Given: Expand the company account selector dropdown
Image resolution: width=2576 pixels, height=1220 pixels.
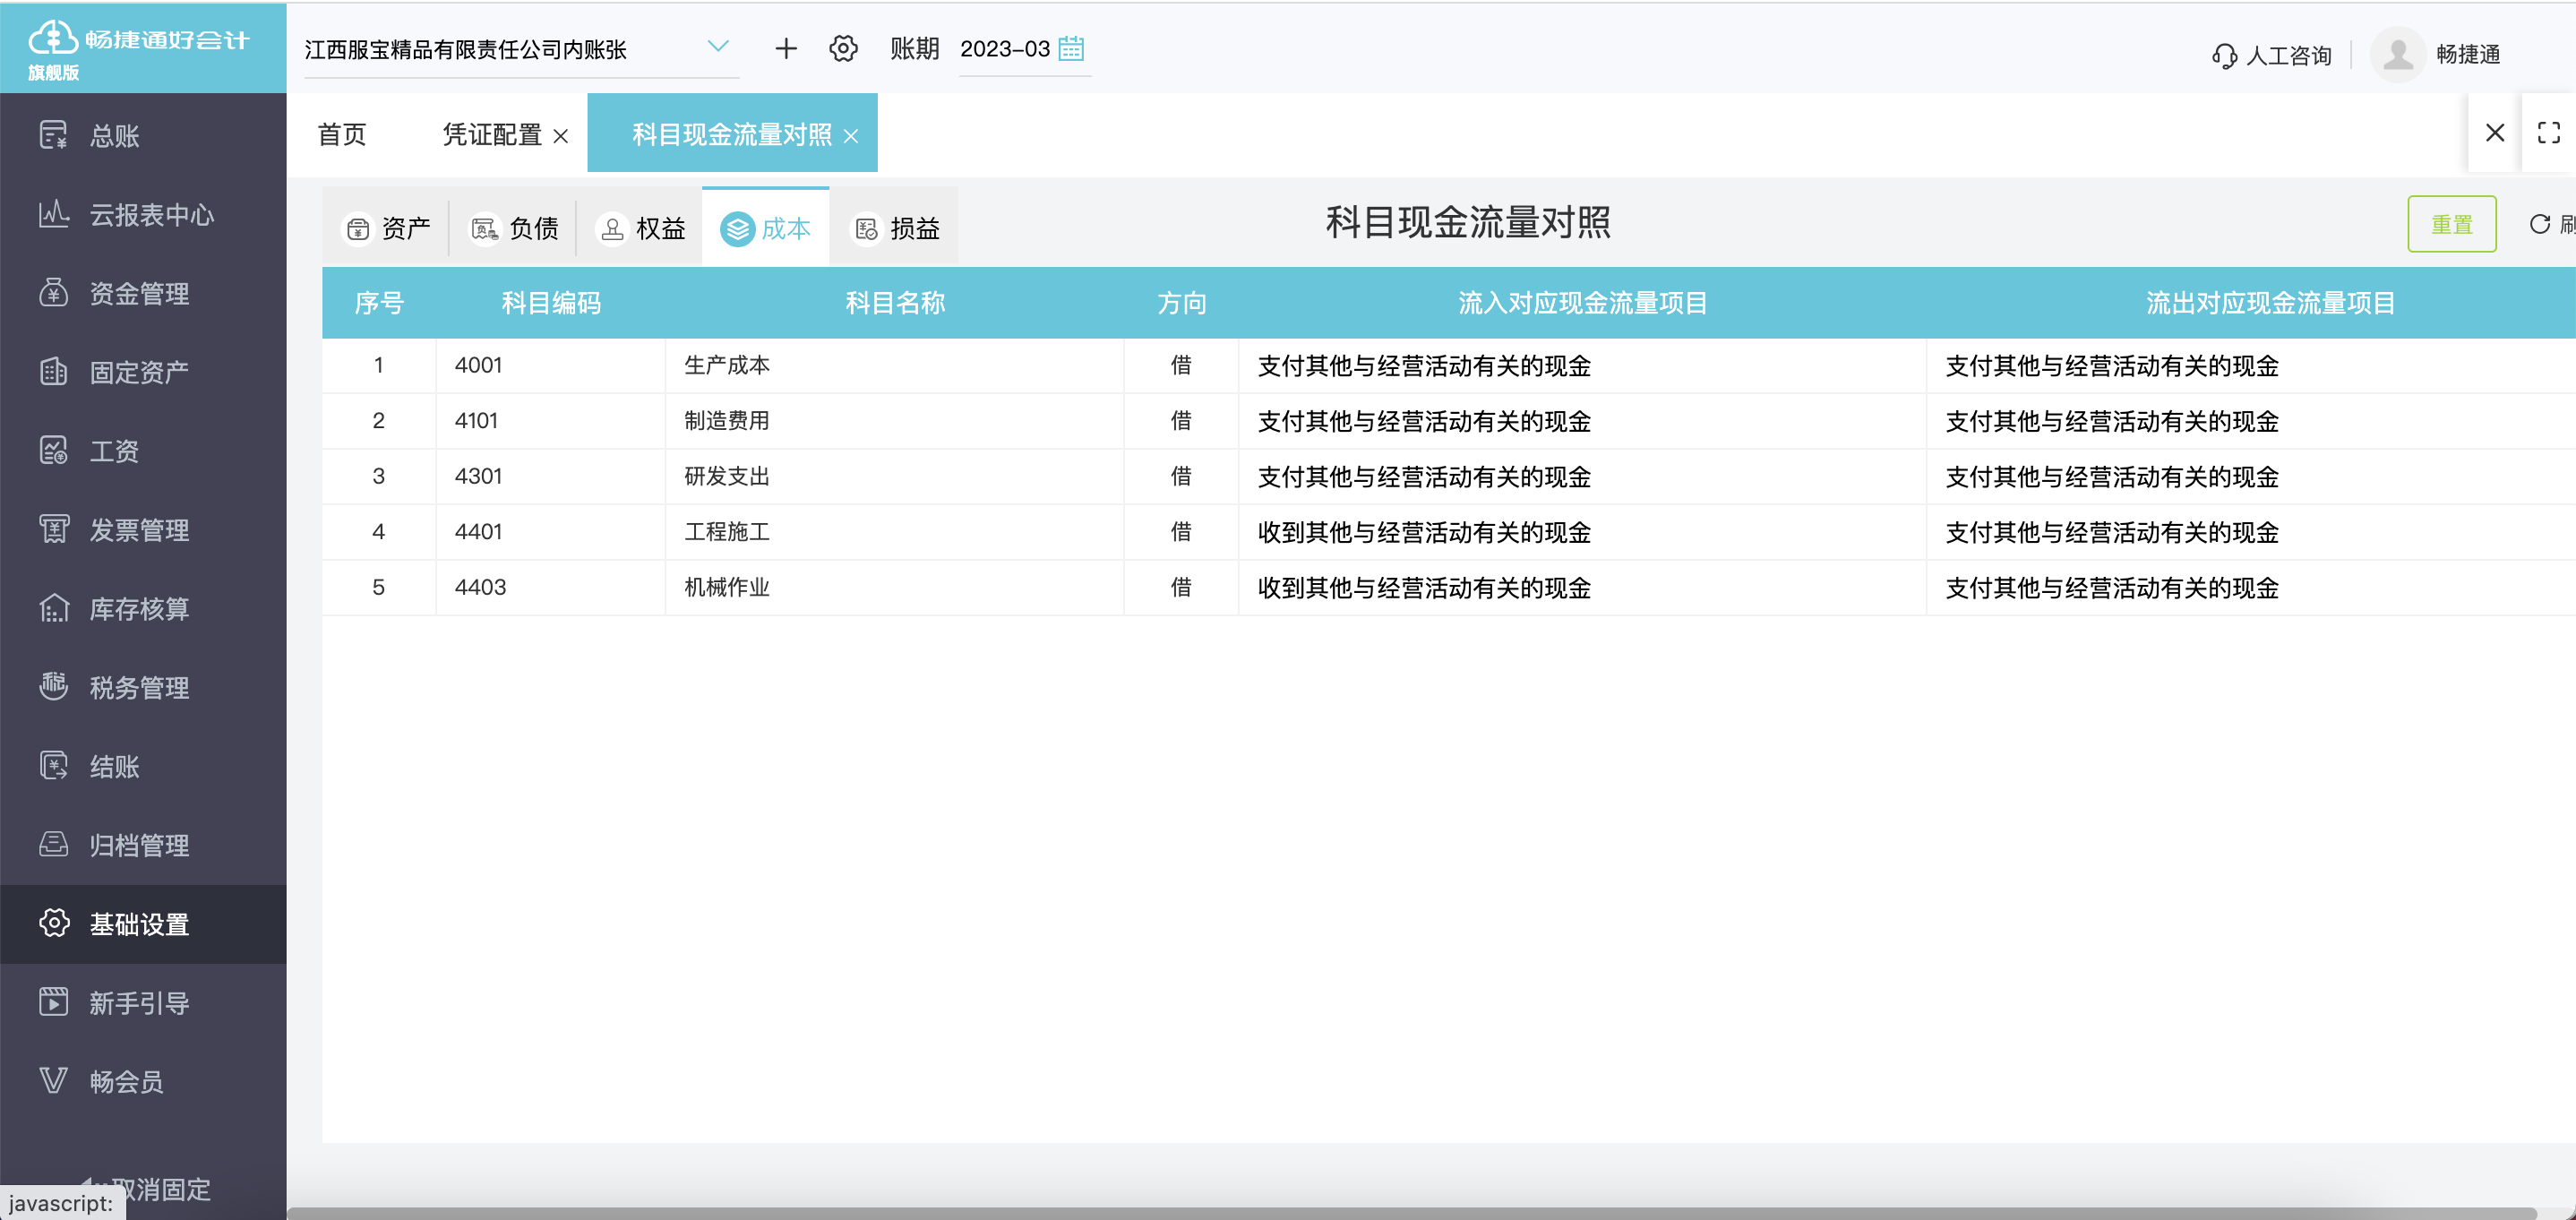Looking at the screenshot, I should (x=718, y=47).
